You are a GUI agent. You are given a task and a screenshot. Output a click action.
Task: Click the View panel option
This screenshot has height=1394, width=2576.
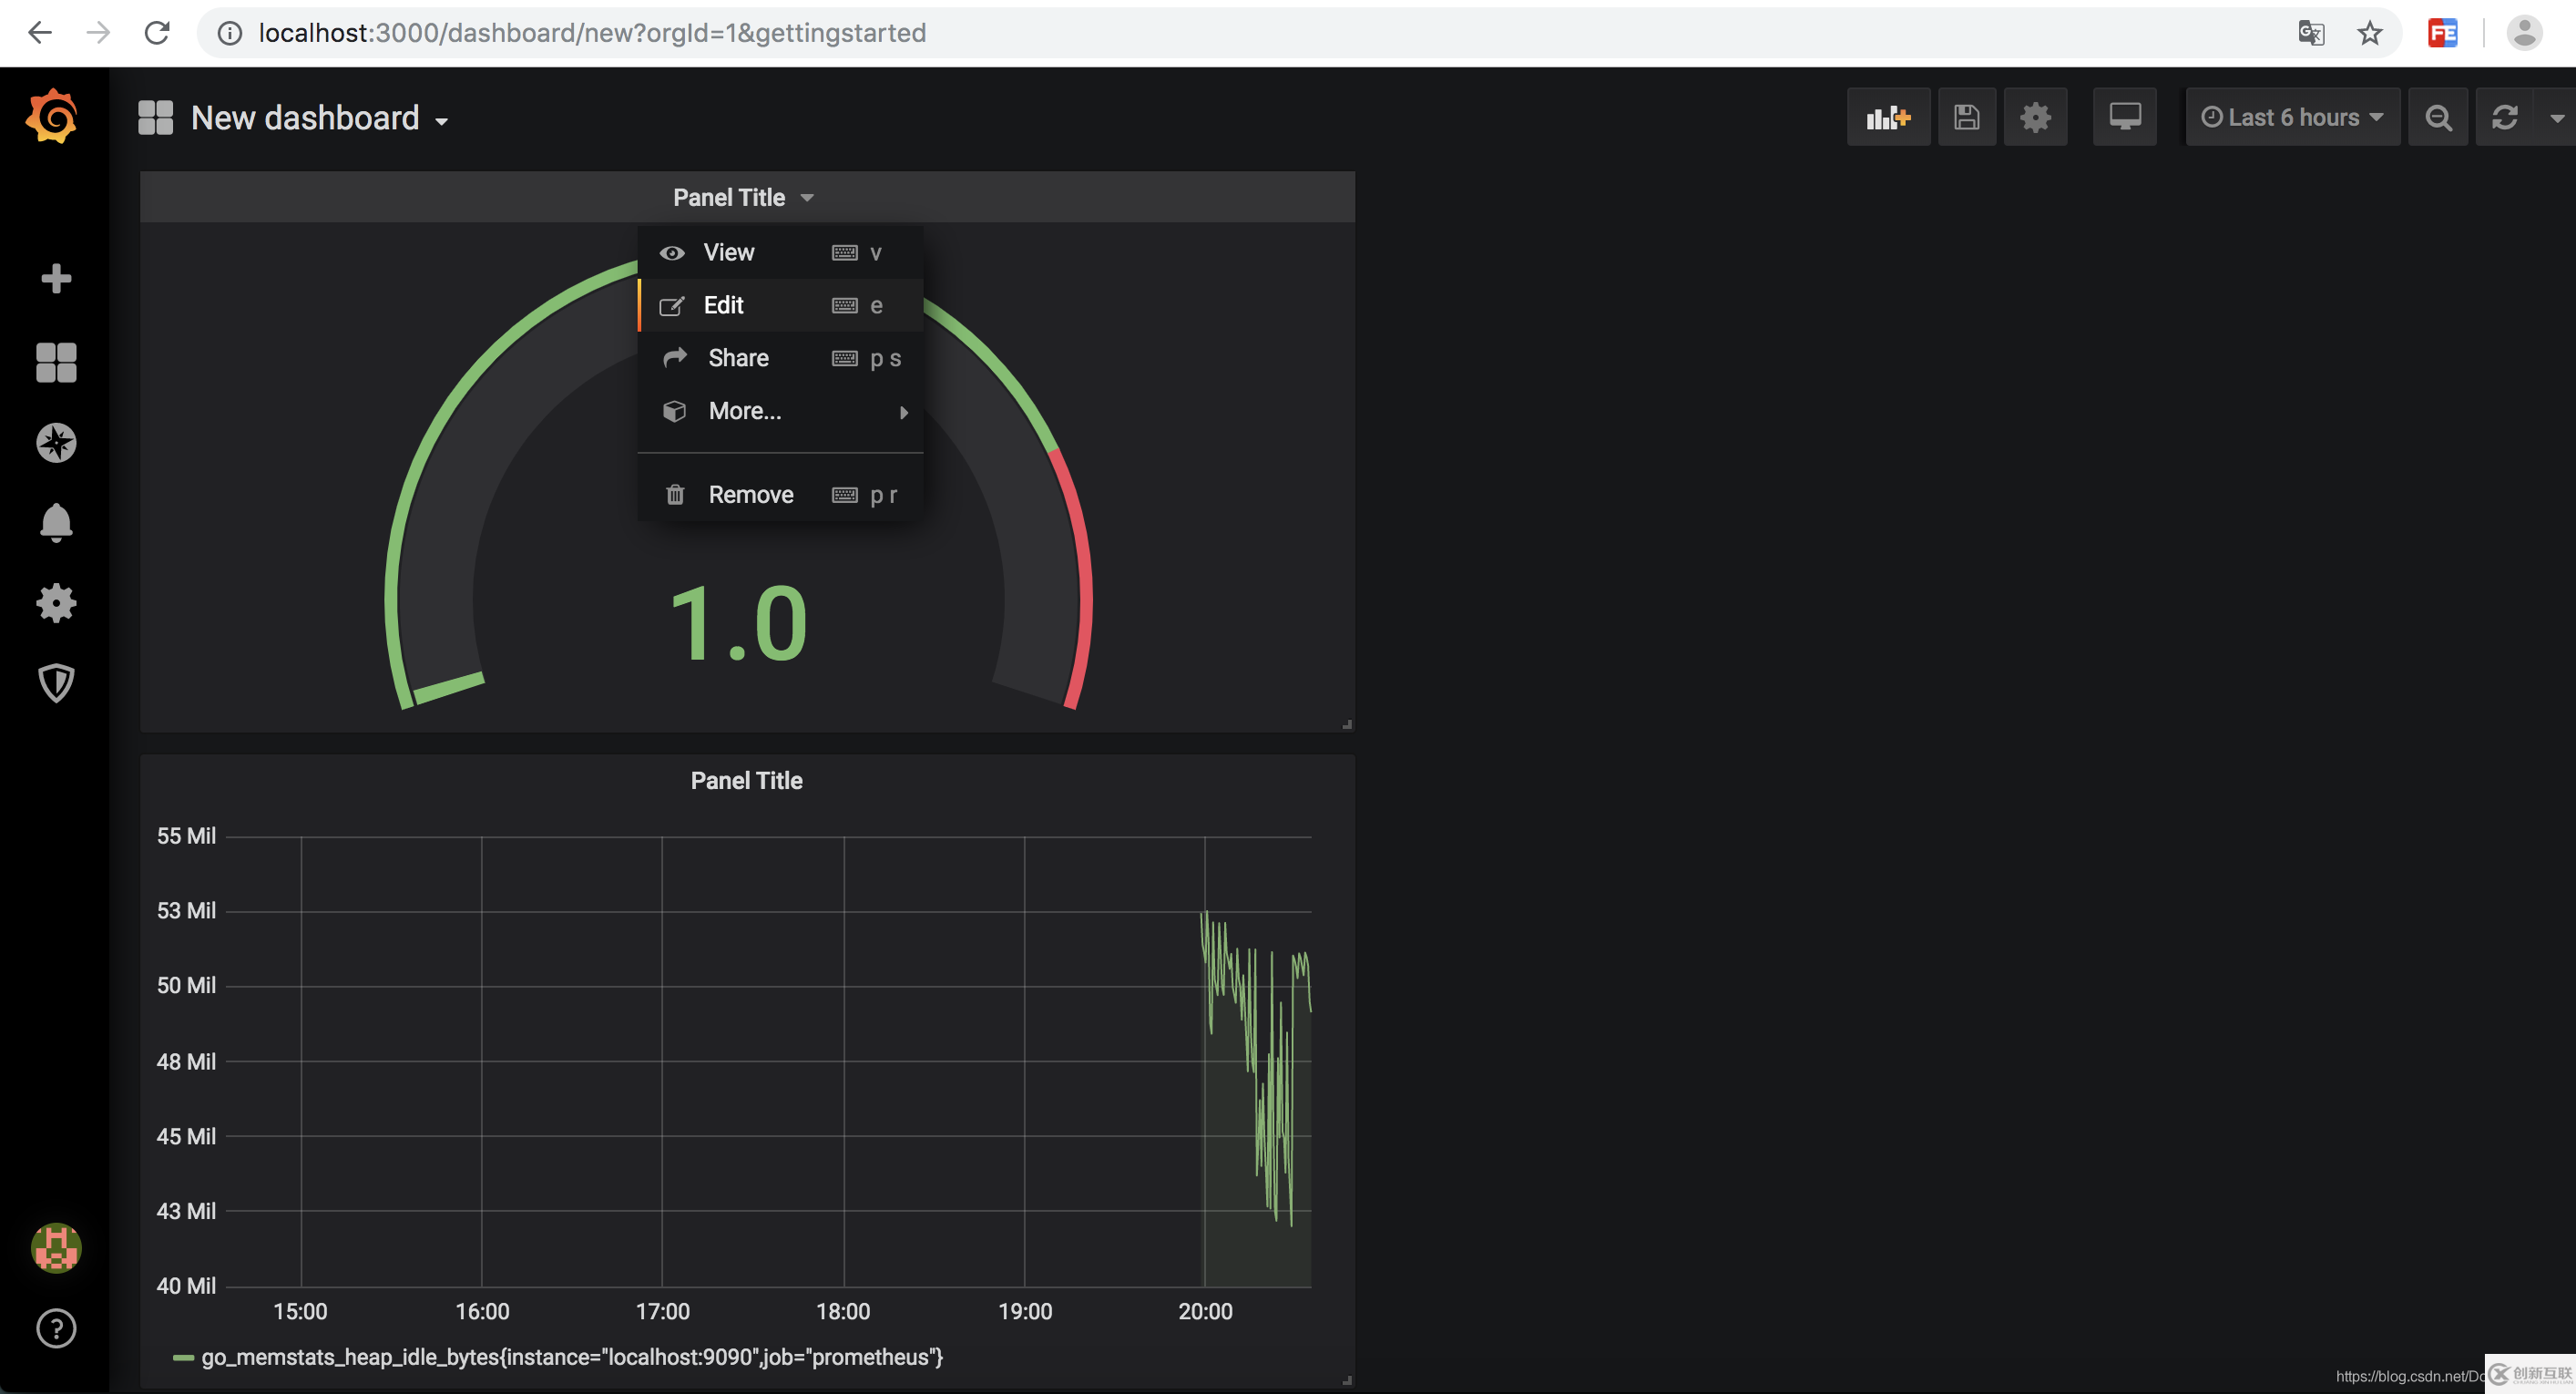coord(731,251)
